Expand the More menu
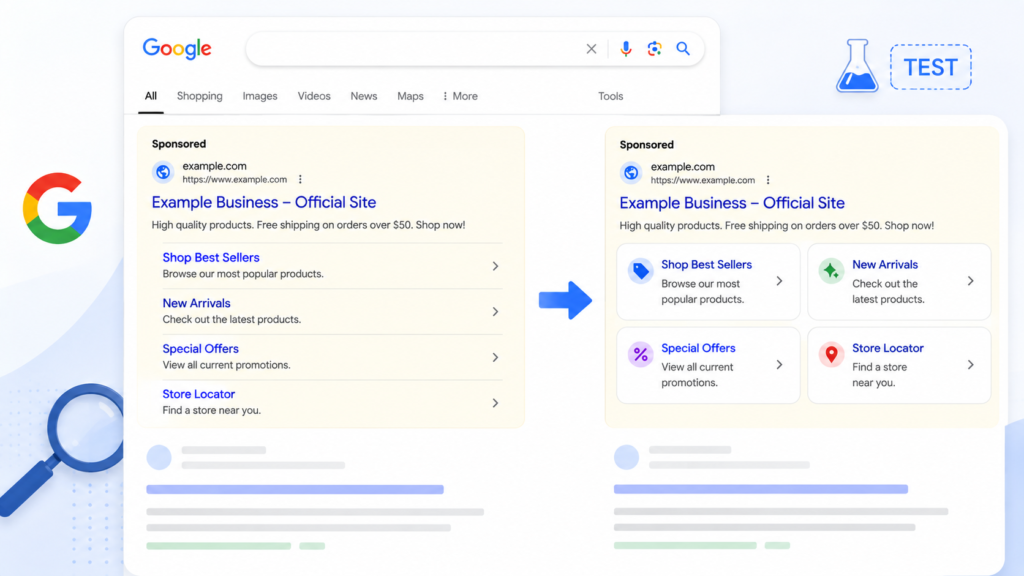This screenshot has height=576, width=1024. 460,96
